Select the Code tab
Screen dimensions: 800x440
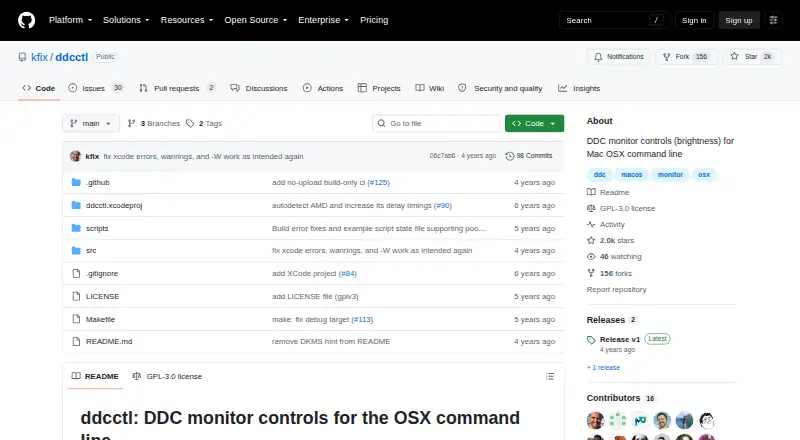(39, 88)
